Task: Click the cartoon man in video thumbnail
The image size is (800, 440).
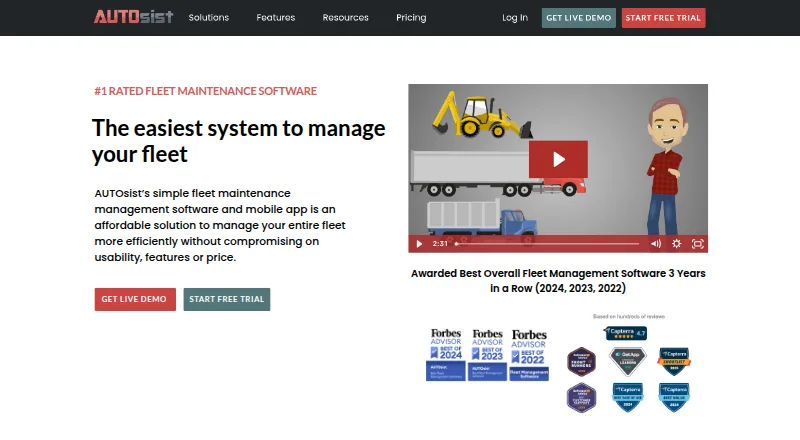Action: [665, 166]
